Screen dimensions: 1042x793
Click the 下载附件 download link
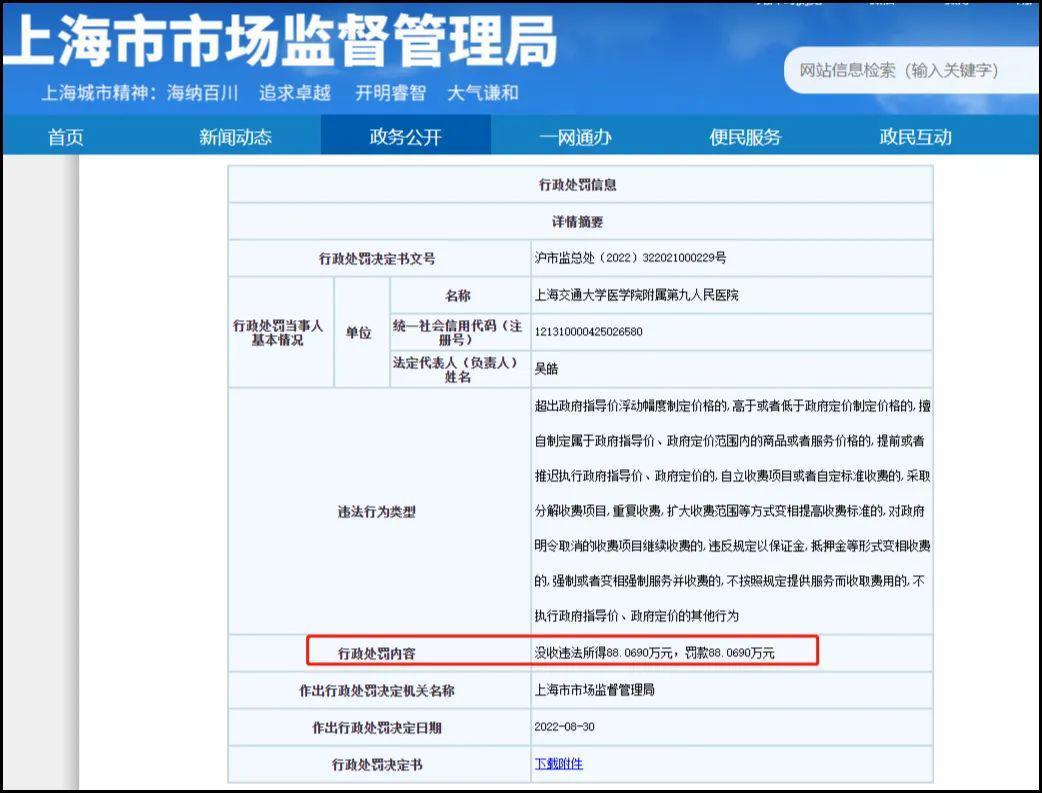click(x=558, y=764)
